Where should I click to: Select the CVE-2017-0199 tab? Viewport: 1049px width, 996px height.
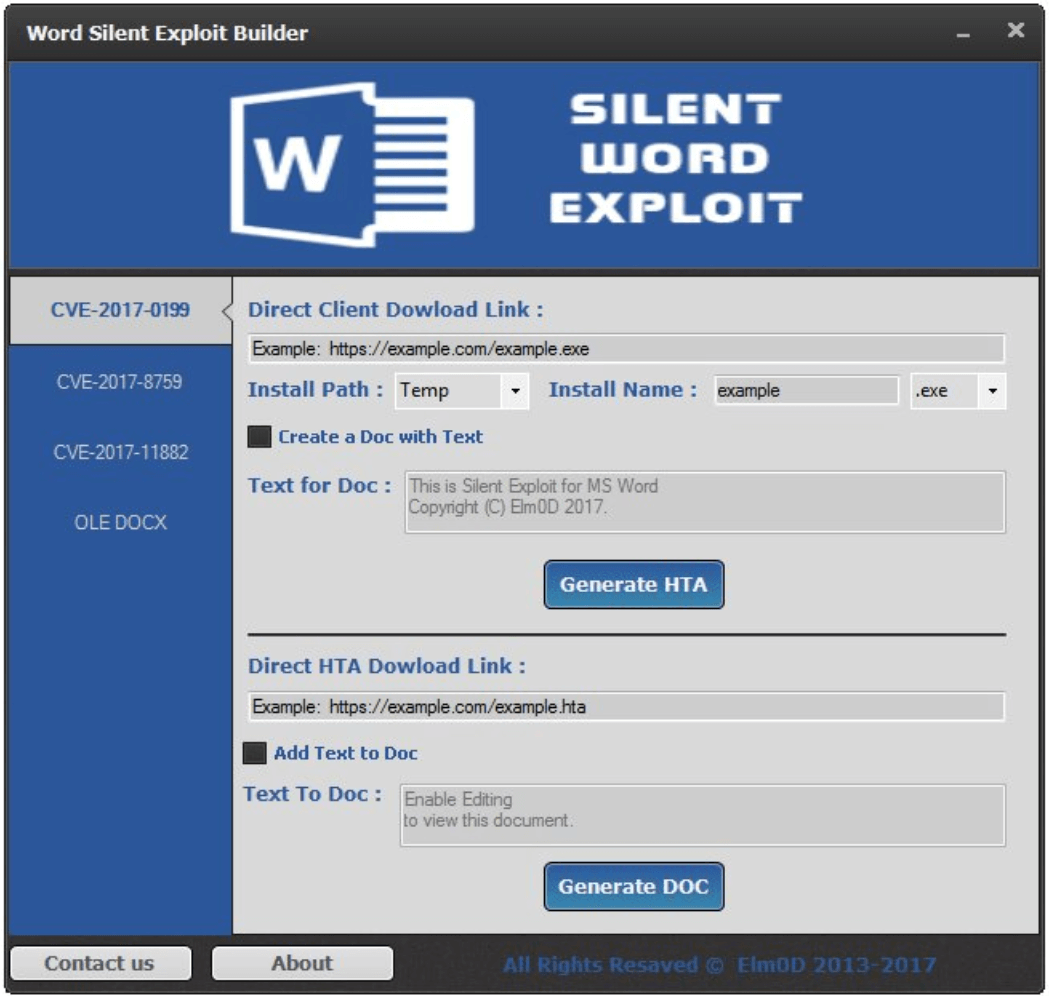[x=120, y=310]
